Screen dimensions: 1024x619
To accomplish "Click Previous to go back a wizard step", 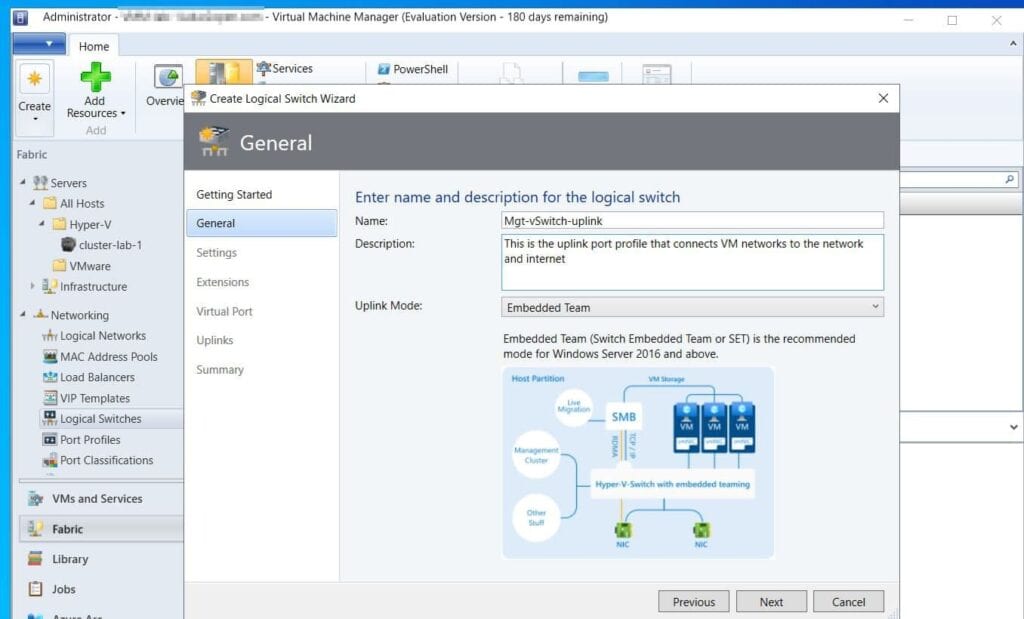I will click(693, 601).
